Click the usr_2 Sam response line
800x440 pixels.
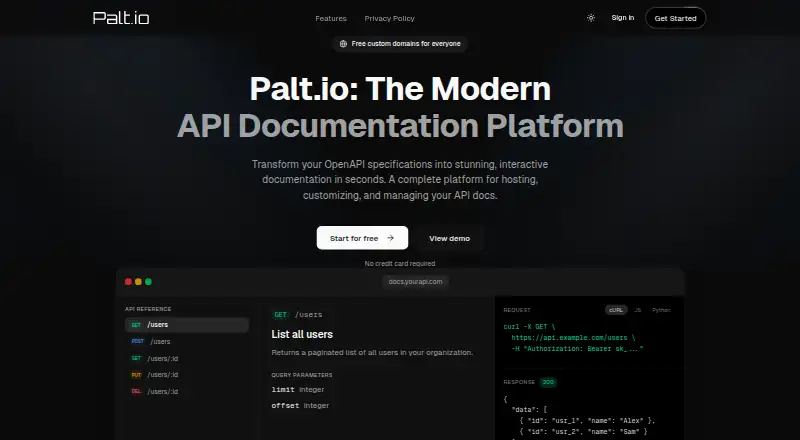pos(583,432)
